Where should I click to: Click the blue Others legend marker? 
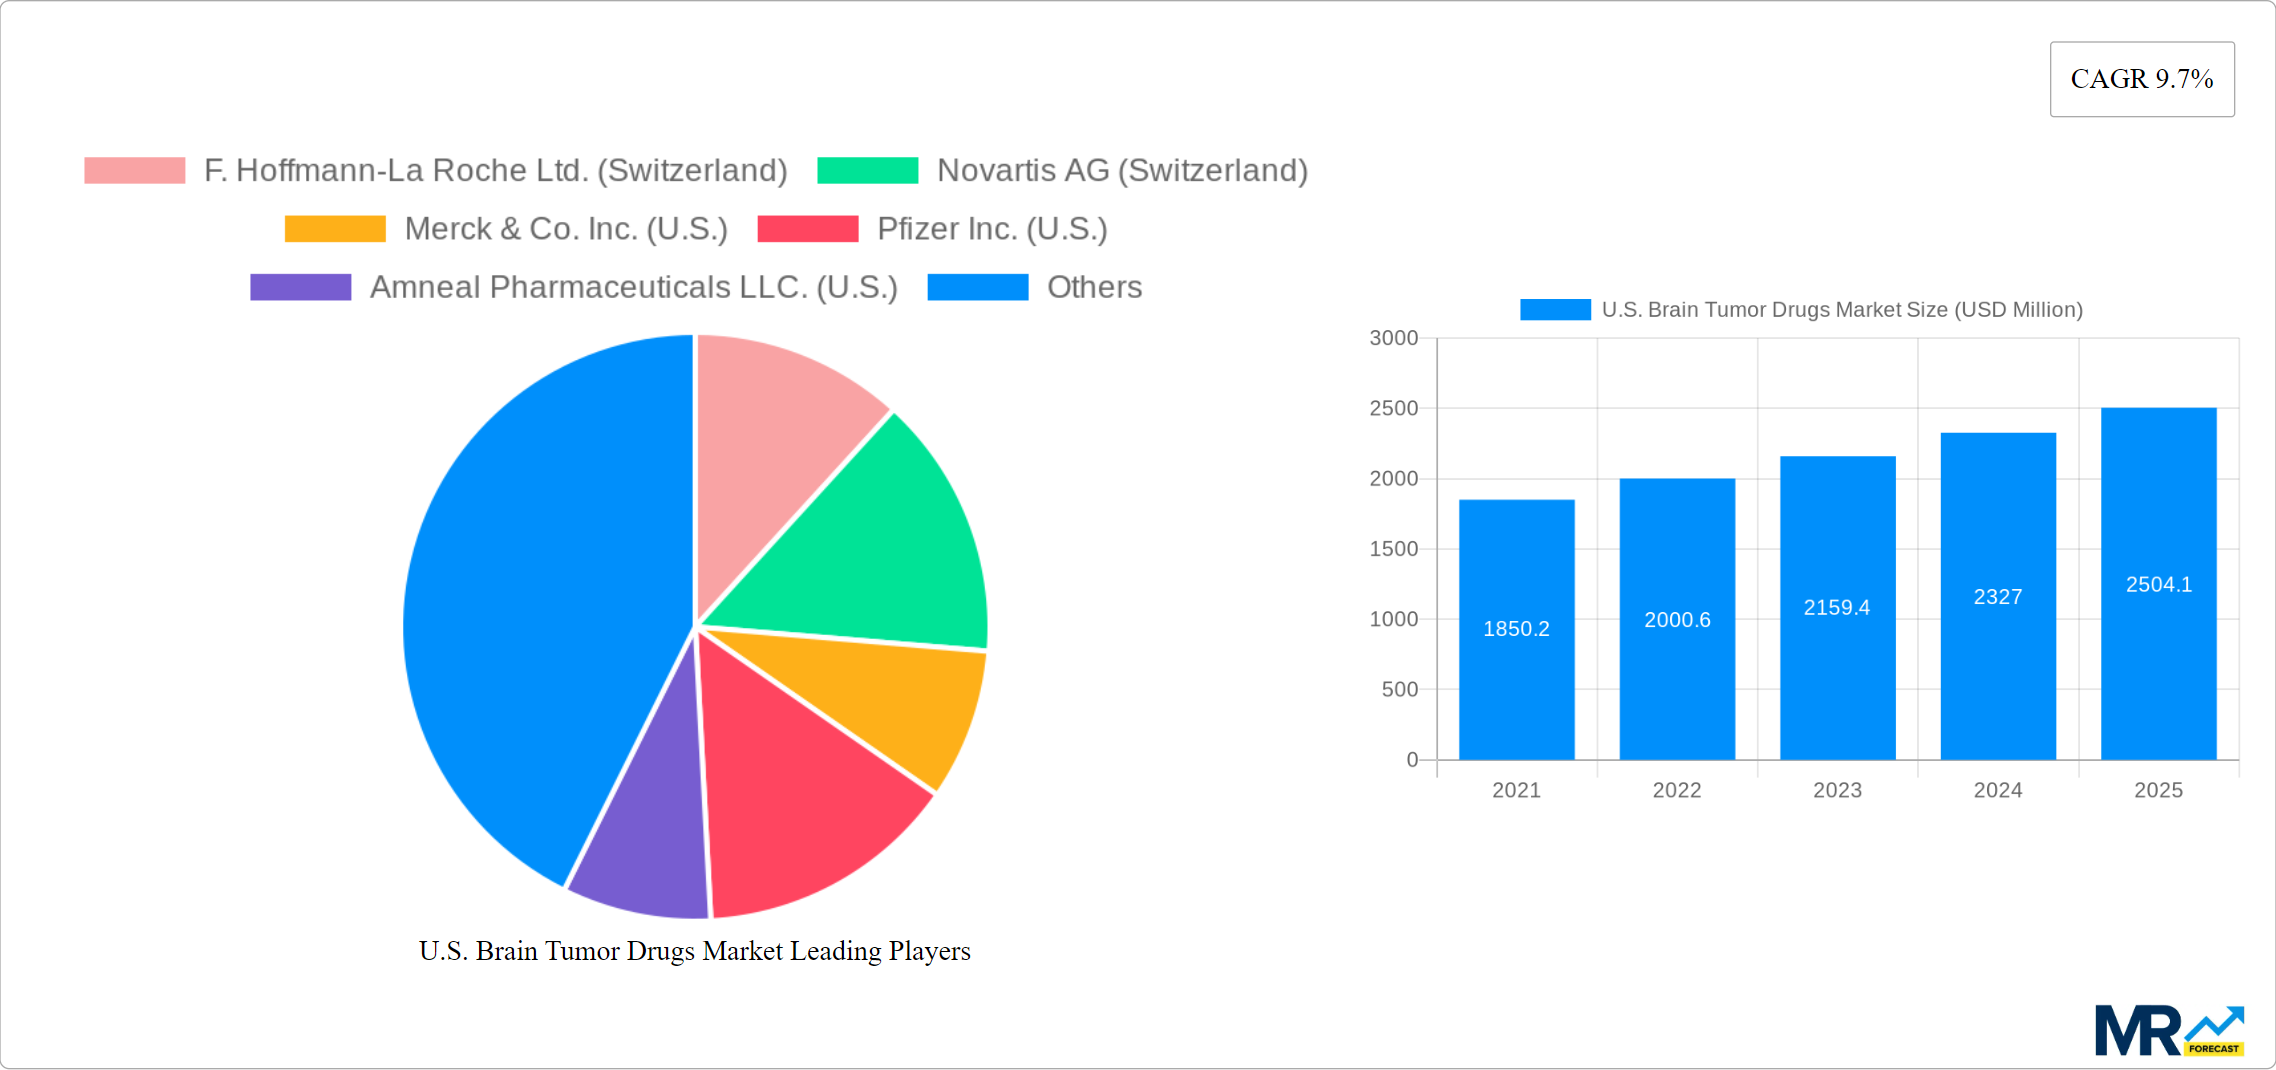point(978,288)
